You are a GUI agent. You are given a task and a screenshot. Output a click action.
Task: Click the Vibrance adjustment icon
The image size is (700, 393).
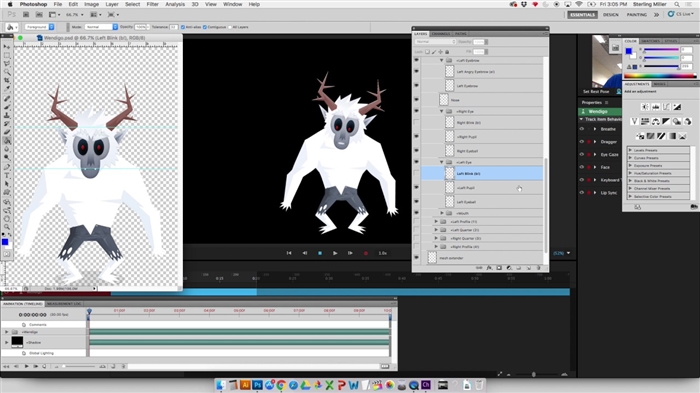634,121
